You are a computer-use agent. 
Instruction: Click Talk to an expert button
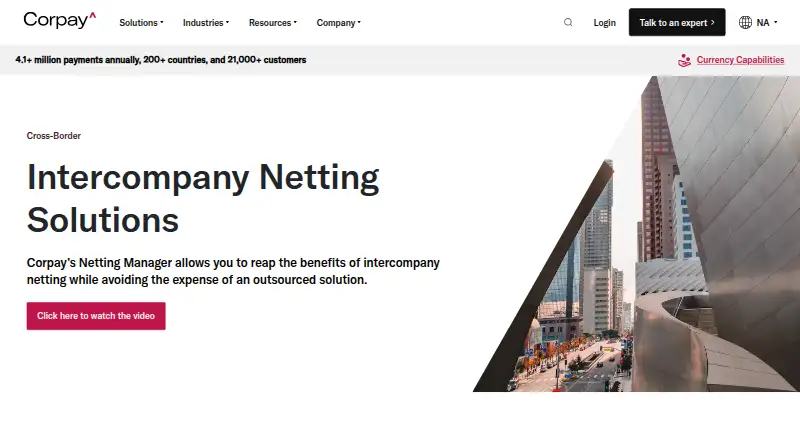pos(677,22)
